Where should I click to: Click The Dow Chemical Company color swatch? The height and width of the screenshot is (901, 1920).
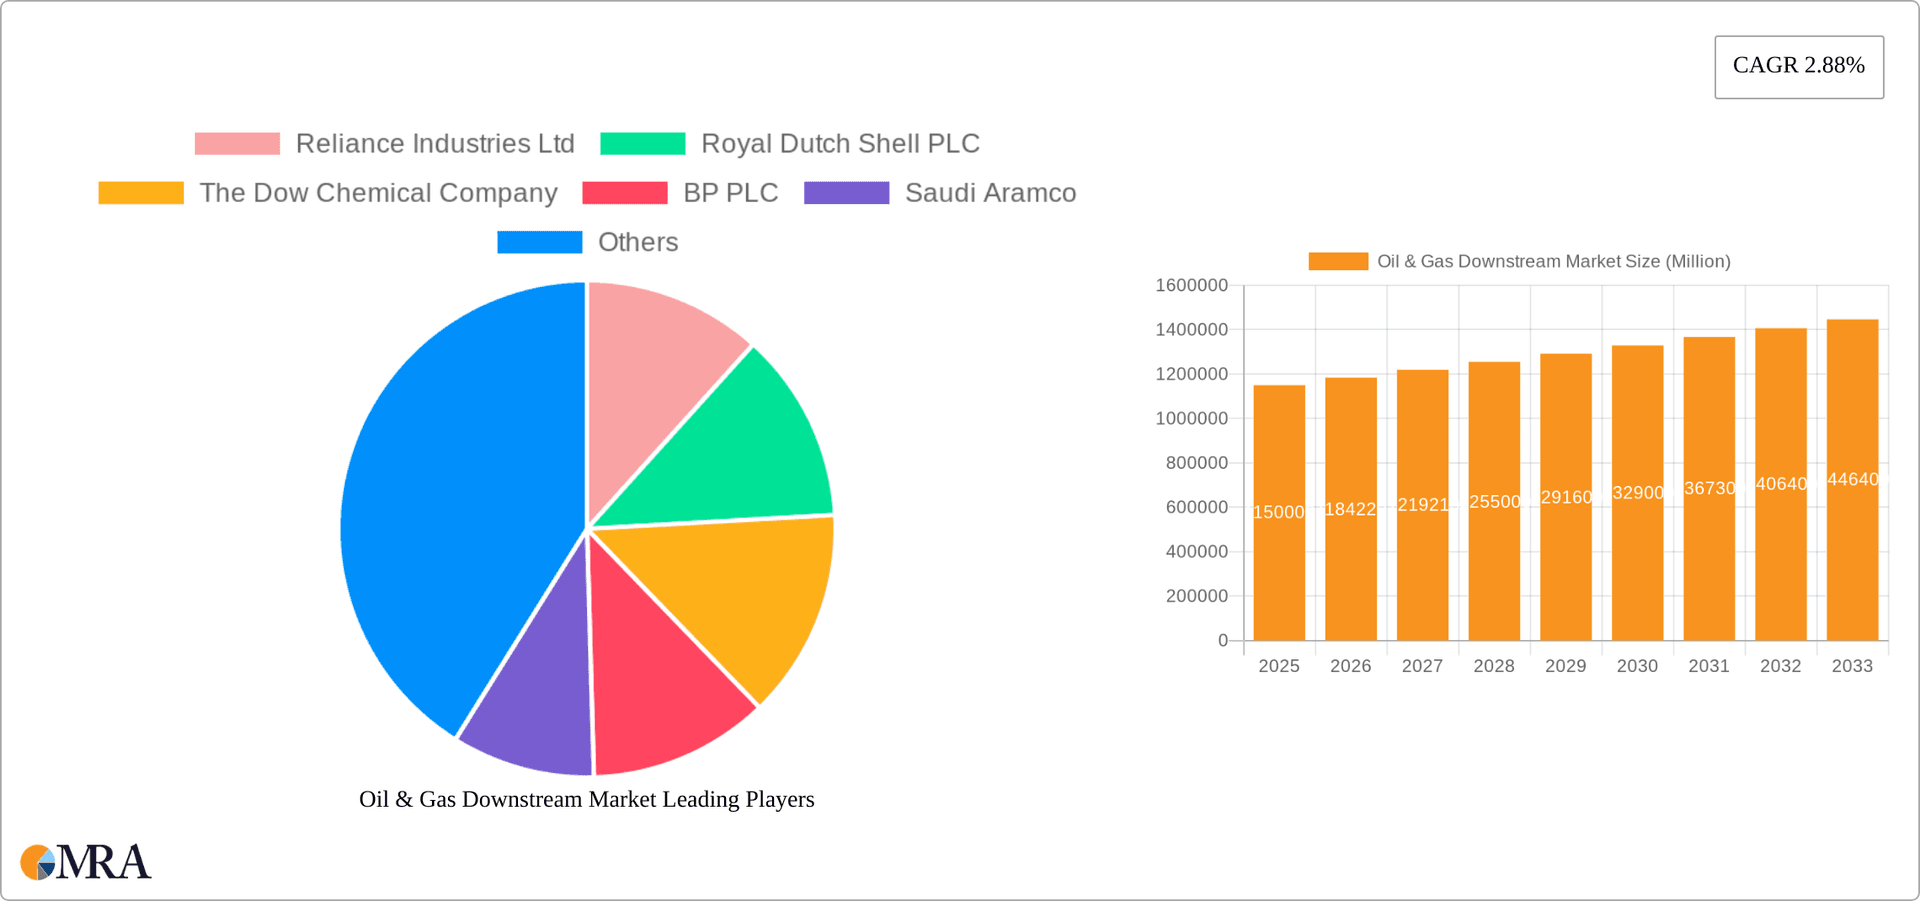(x=140, y=192)
